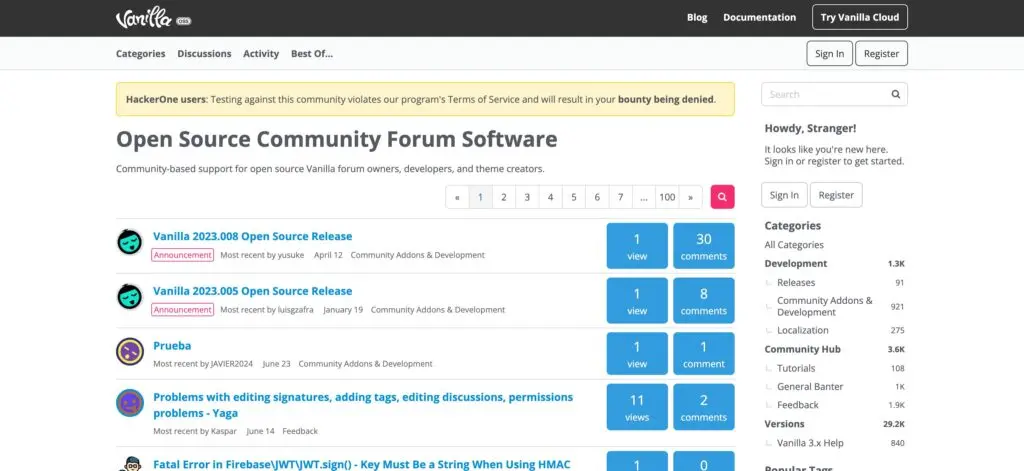
Task: Click the June 23 date on Prueba
Action: [276, 364]
